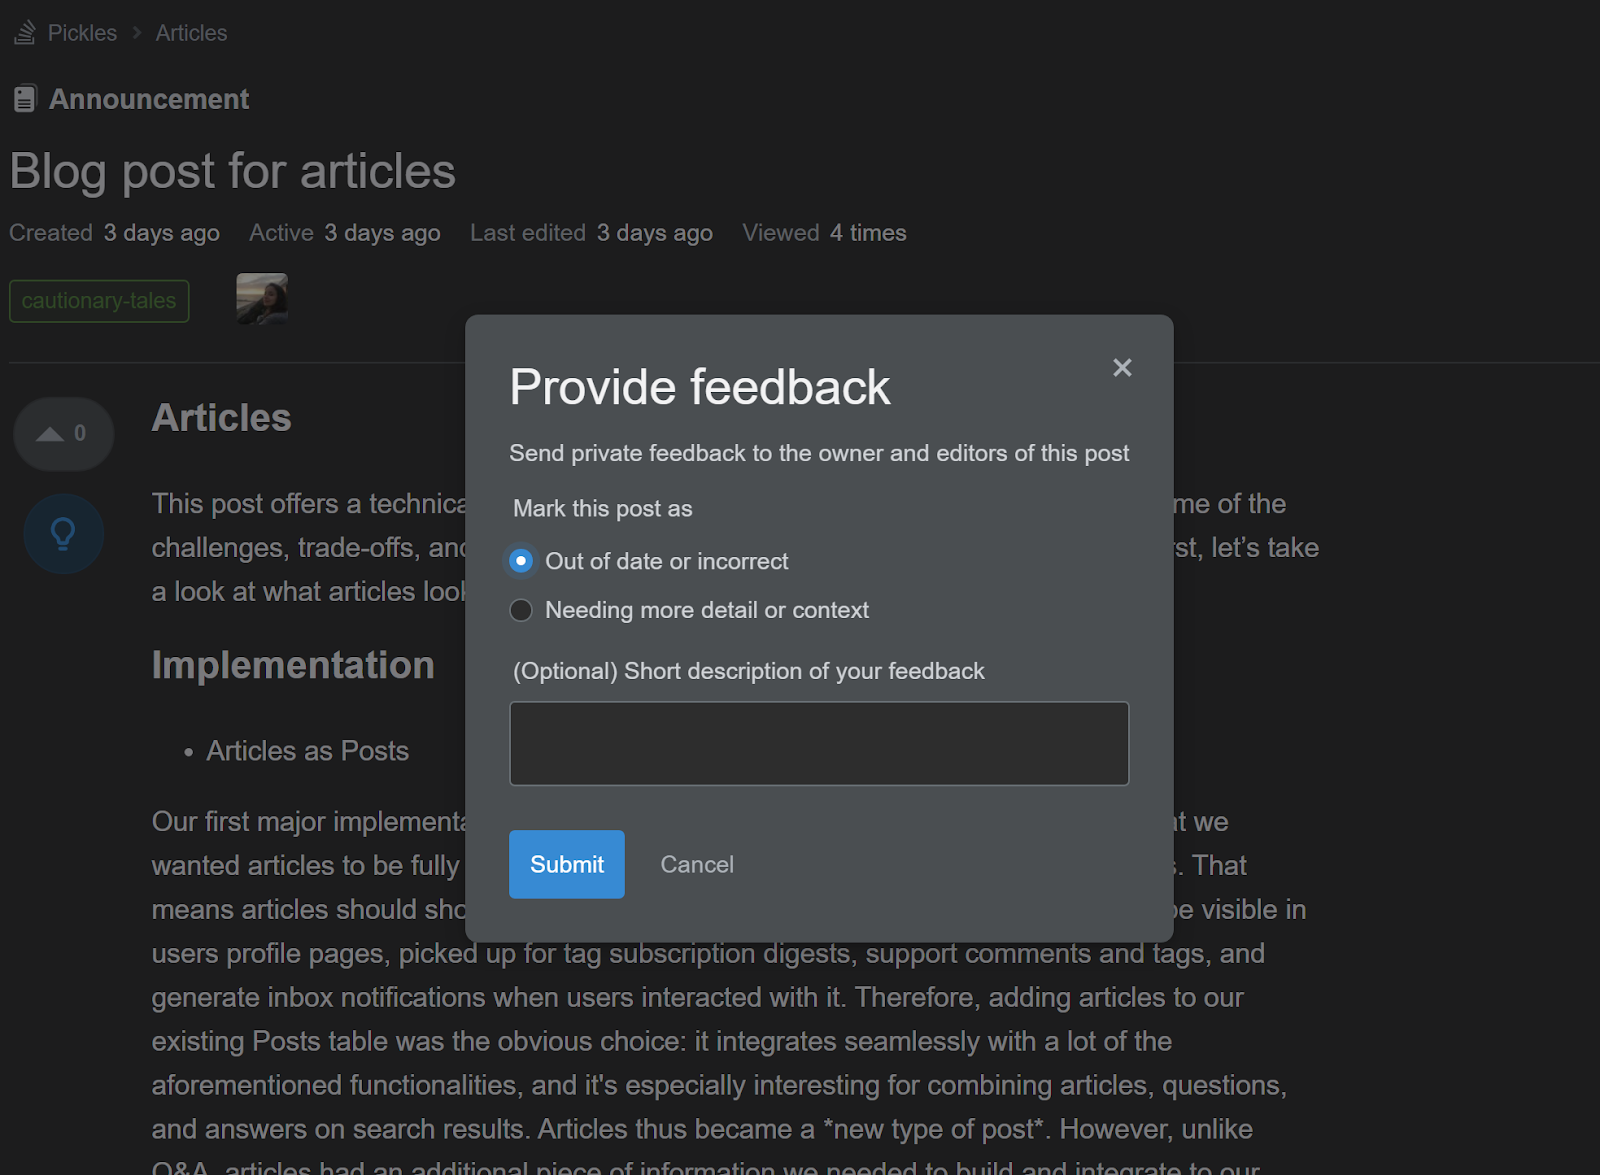The height and width of the screenshot is (1175, 1600).
Task: Upvote the article with the arrow icon
Action: tap(51, 433)
